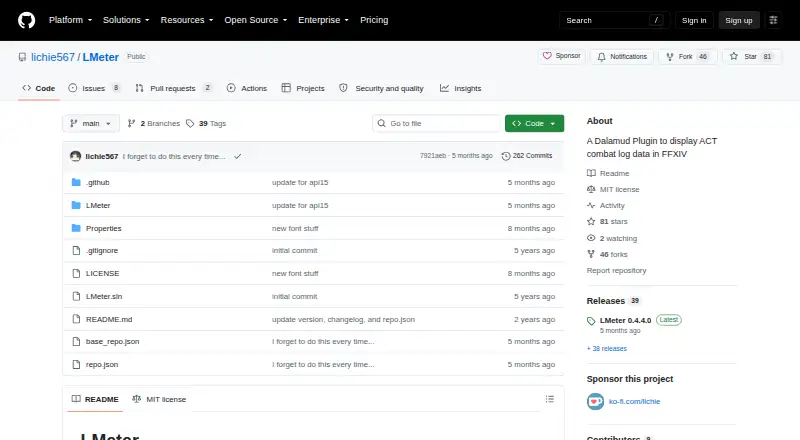Click the Sign in button
Viewport: 800px width, 440px height.
pyautogui.click(x=694, y=20)
